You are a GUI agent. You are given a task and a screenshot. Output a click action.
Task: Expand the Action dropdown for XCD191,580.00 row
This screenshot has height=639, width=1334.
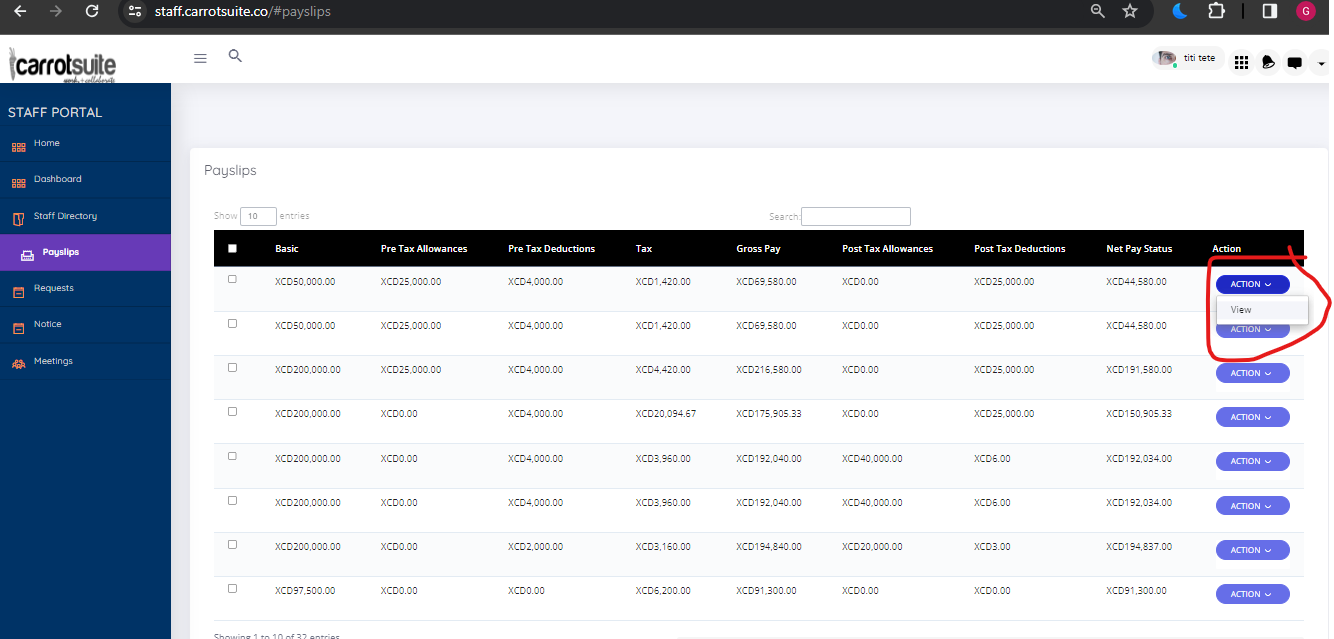click(1252, 373)
